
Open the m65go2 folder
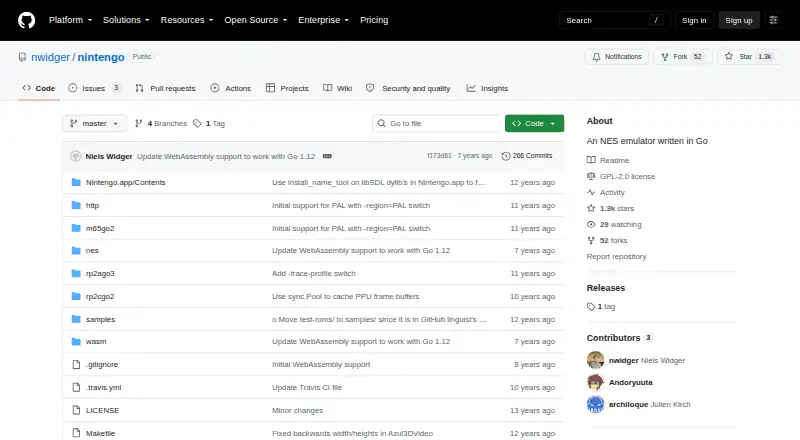tap(100, 228)
